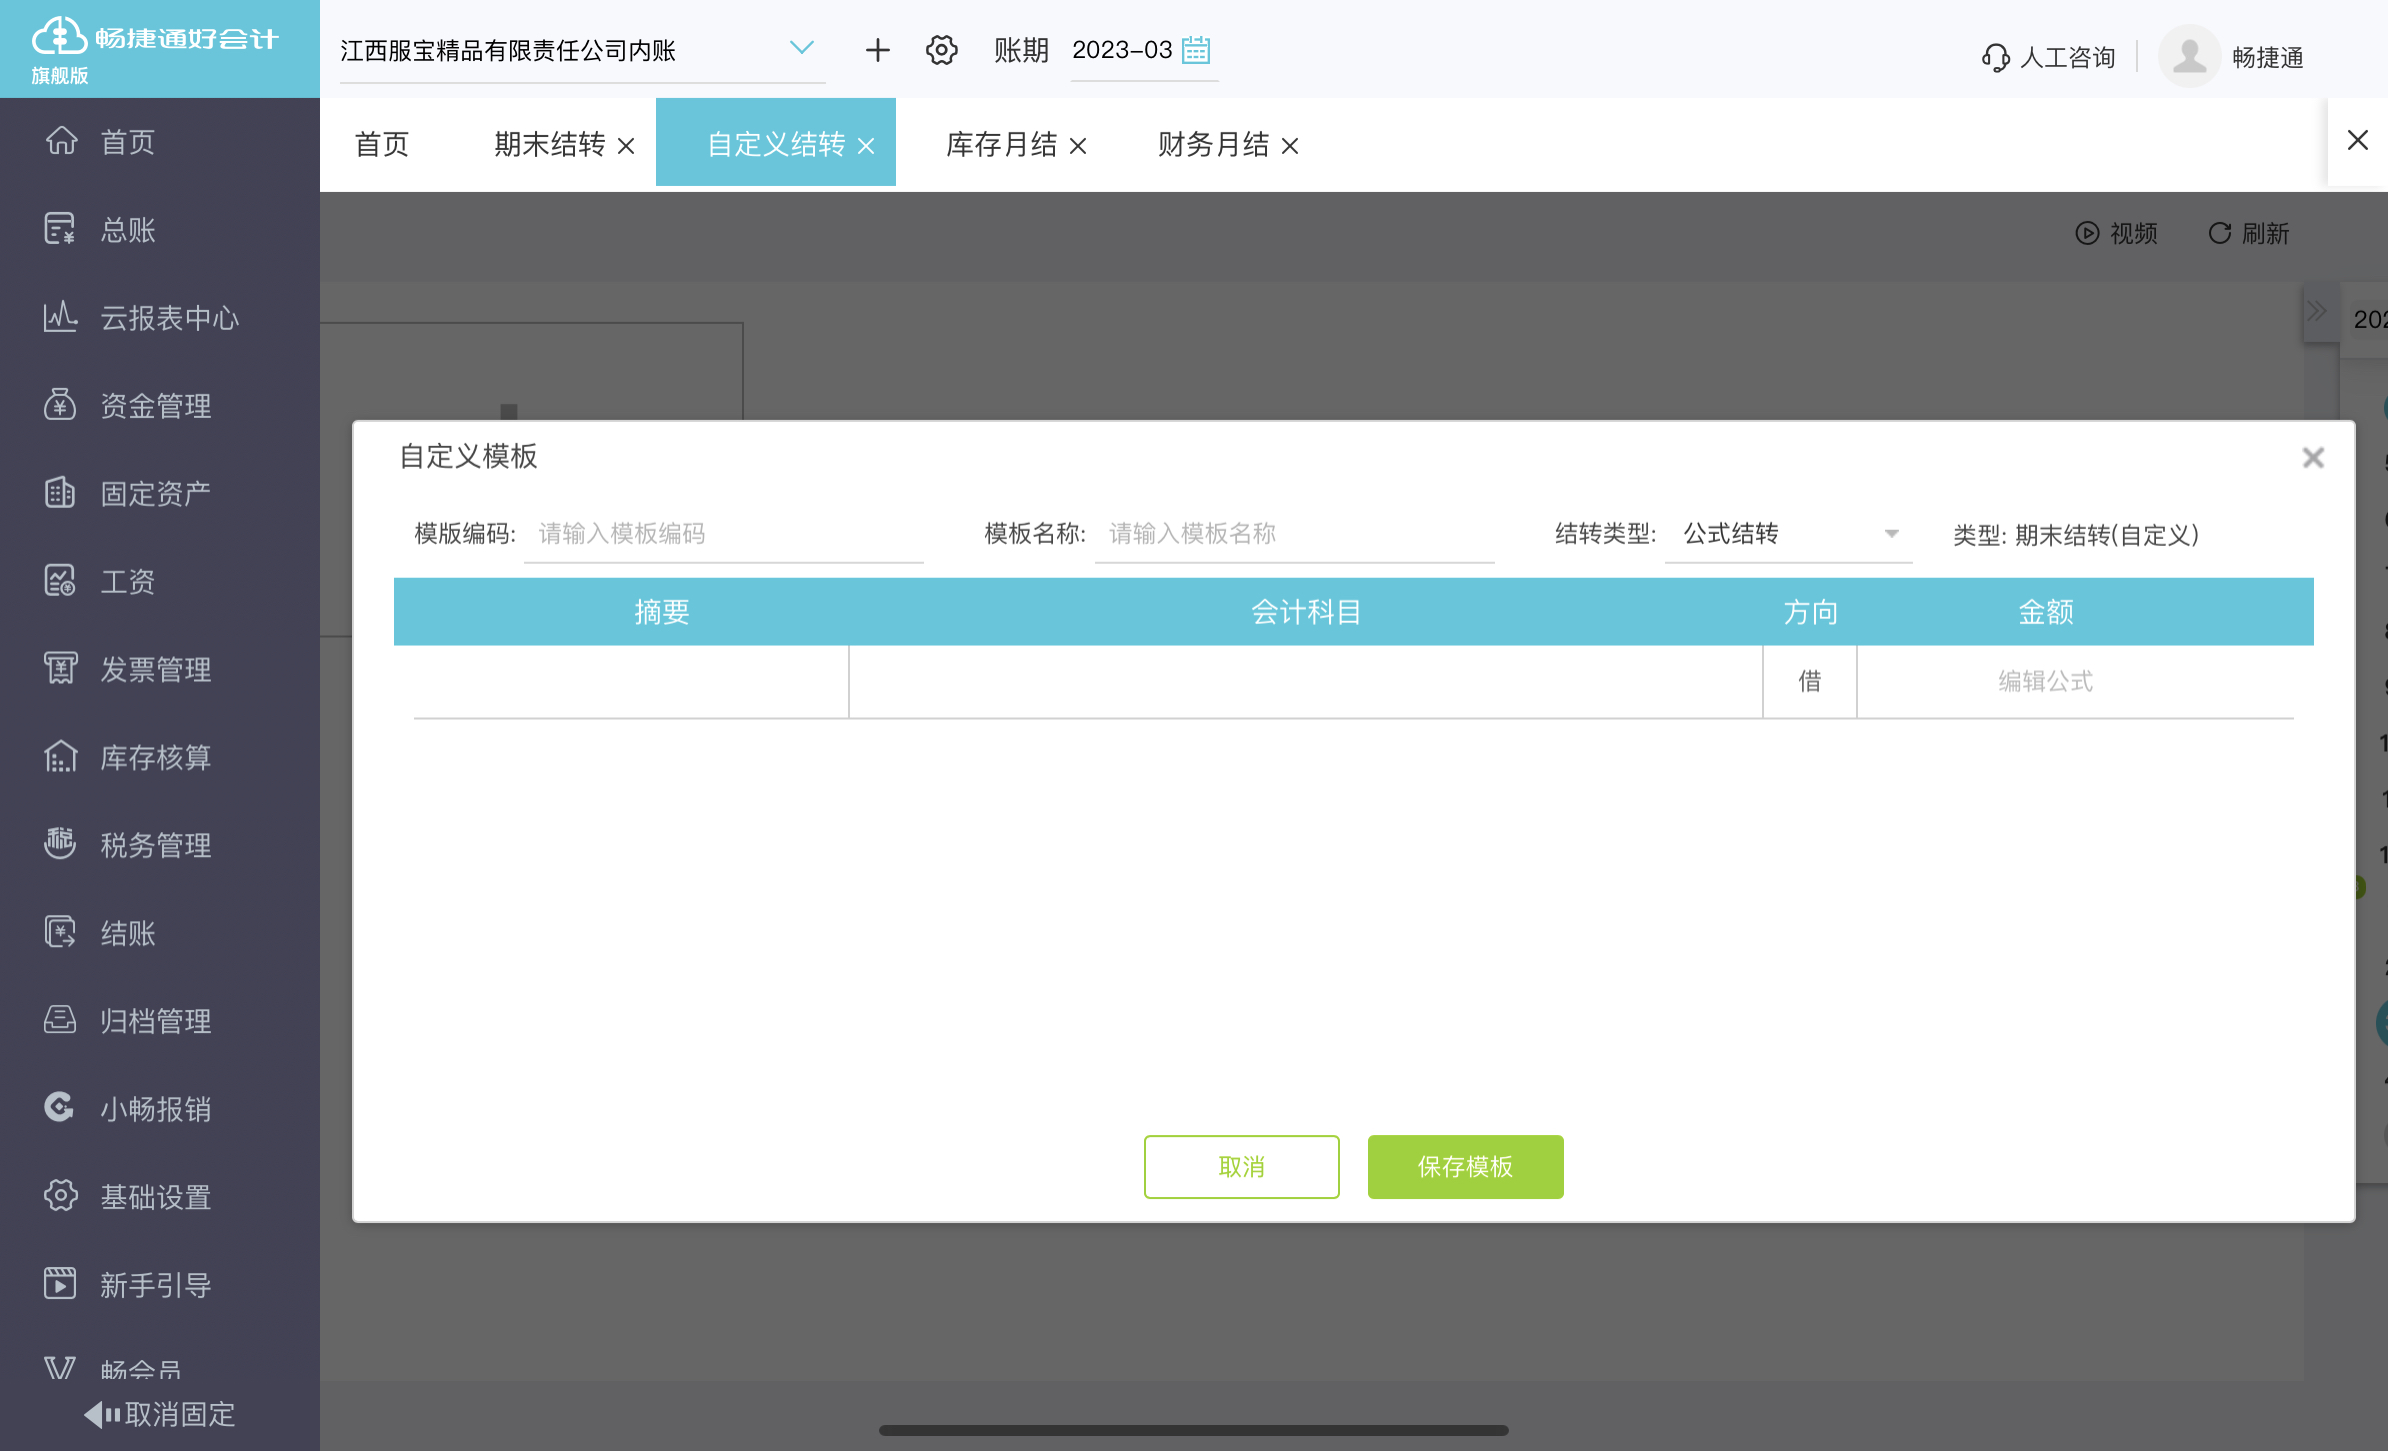2388x1451 pixels.
Task: Click 自定义结转 active tab
Action: coord(774,143)
